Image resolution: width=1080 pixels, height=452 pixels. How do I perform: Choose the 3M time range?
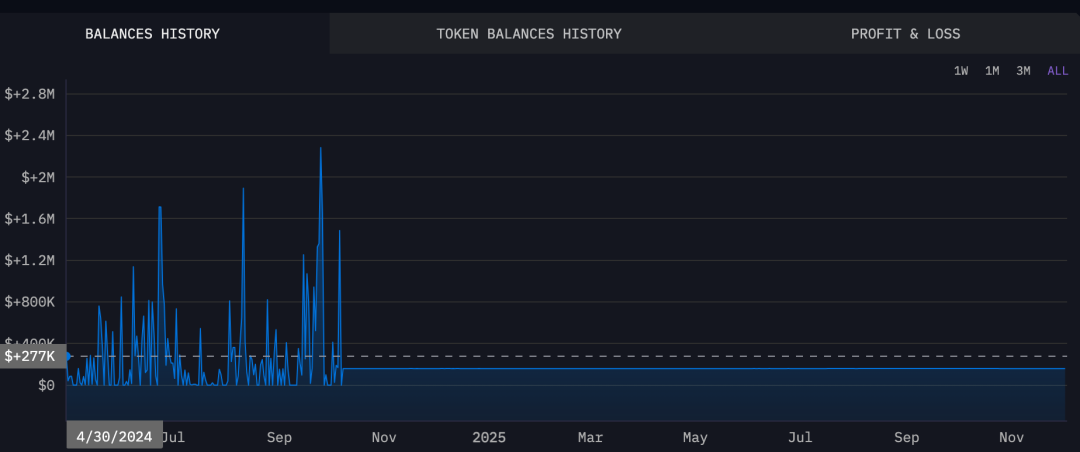[1023, 71]
